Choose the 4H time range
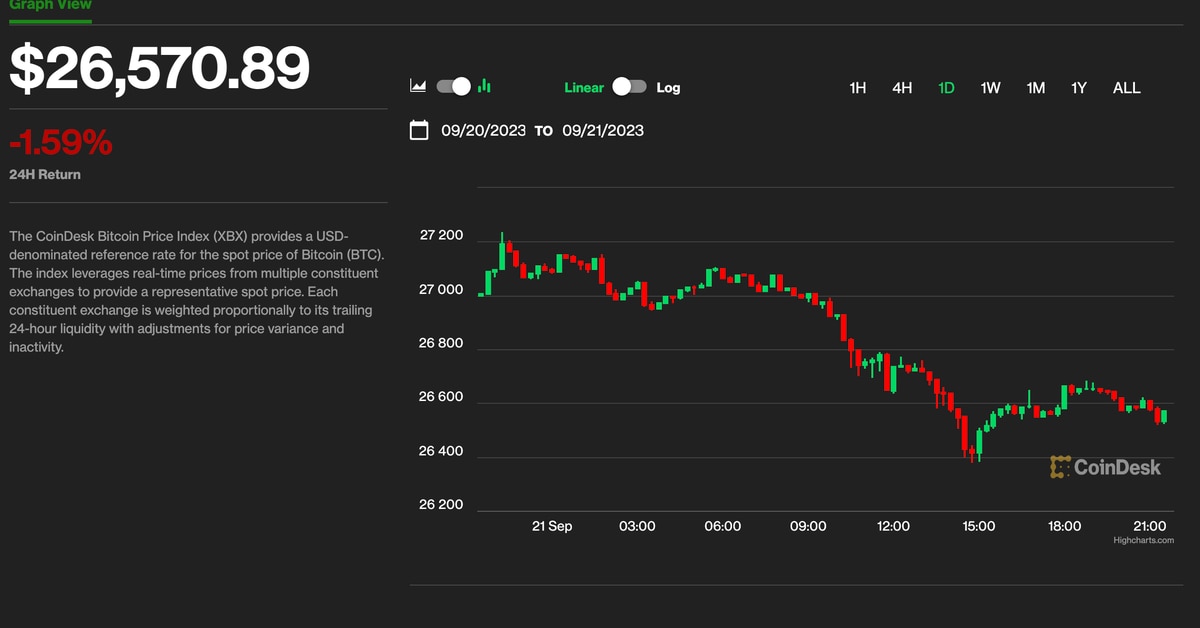1200x628 pixels. click(x=902, y=88)
